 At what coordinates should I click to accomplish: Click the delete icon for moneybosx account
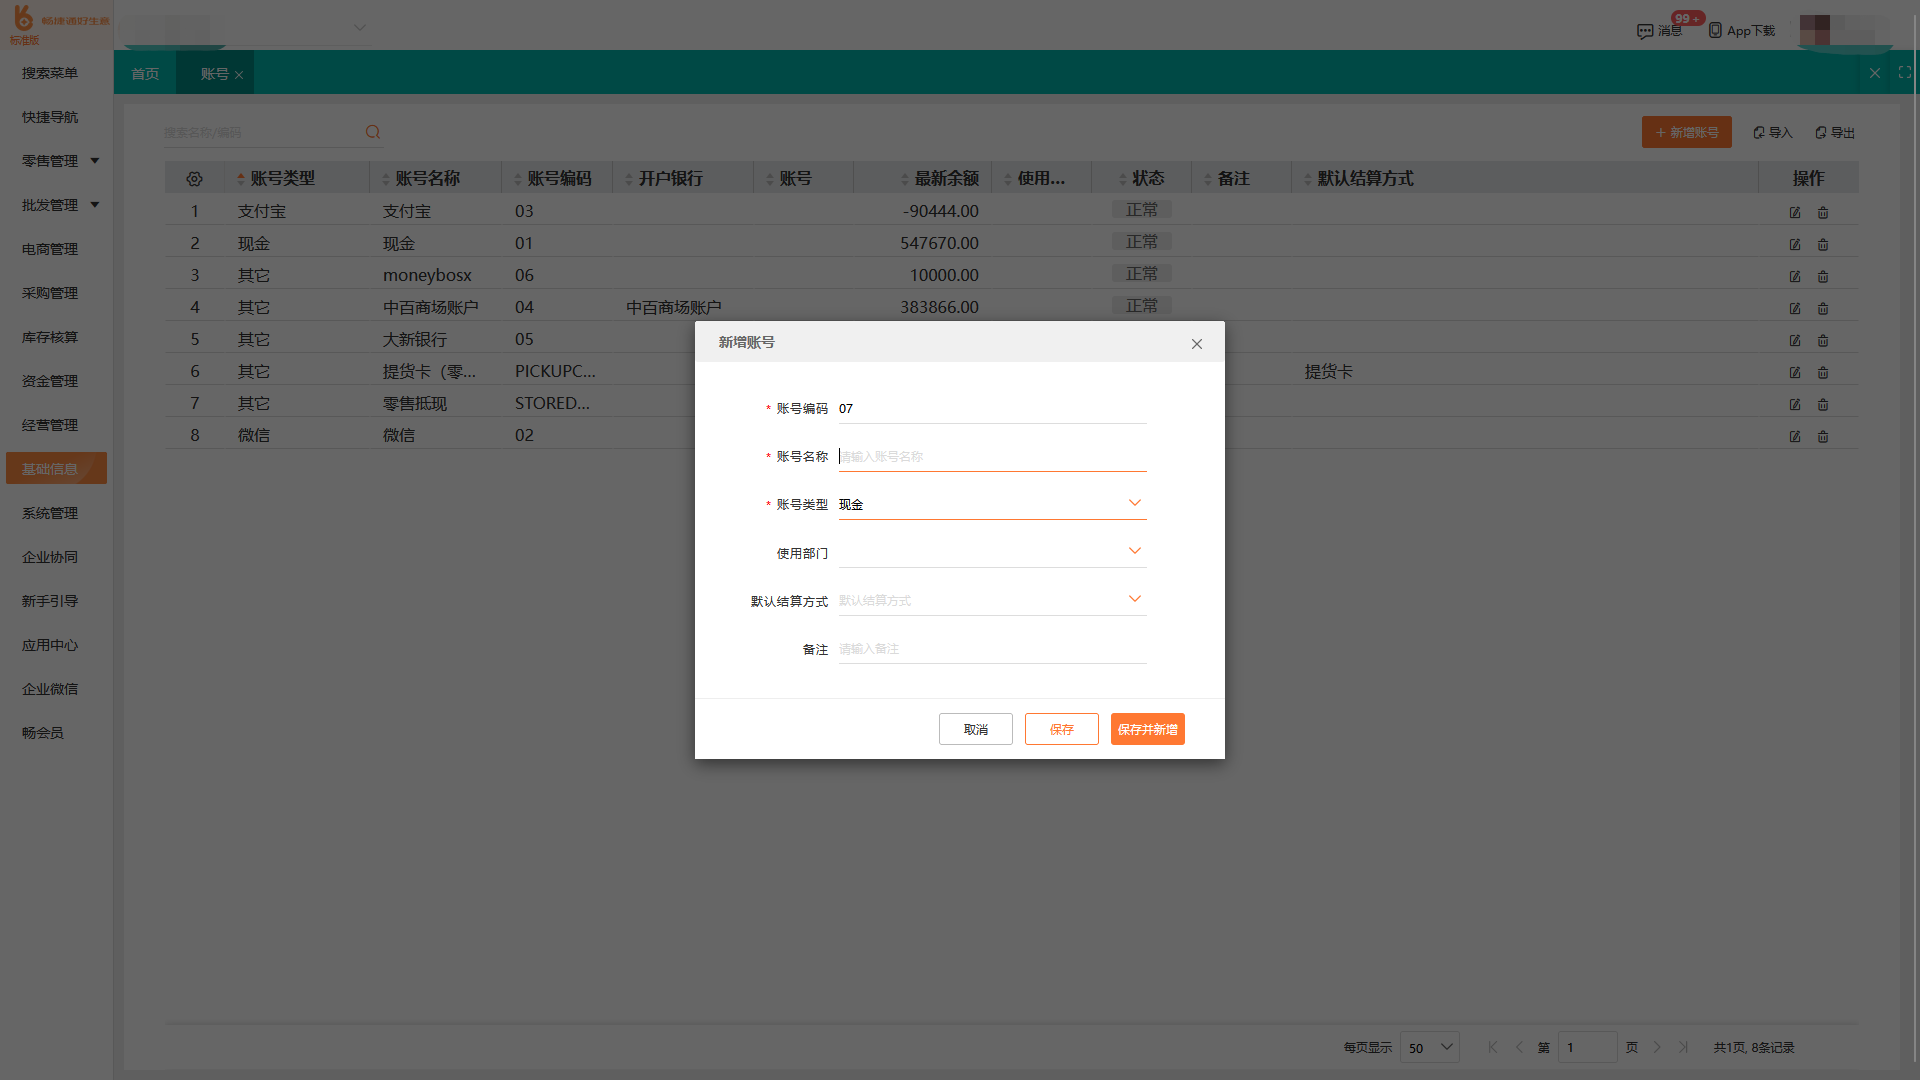pos(1824,276)
